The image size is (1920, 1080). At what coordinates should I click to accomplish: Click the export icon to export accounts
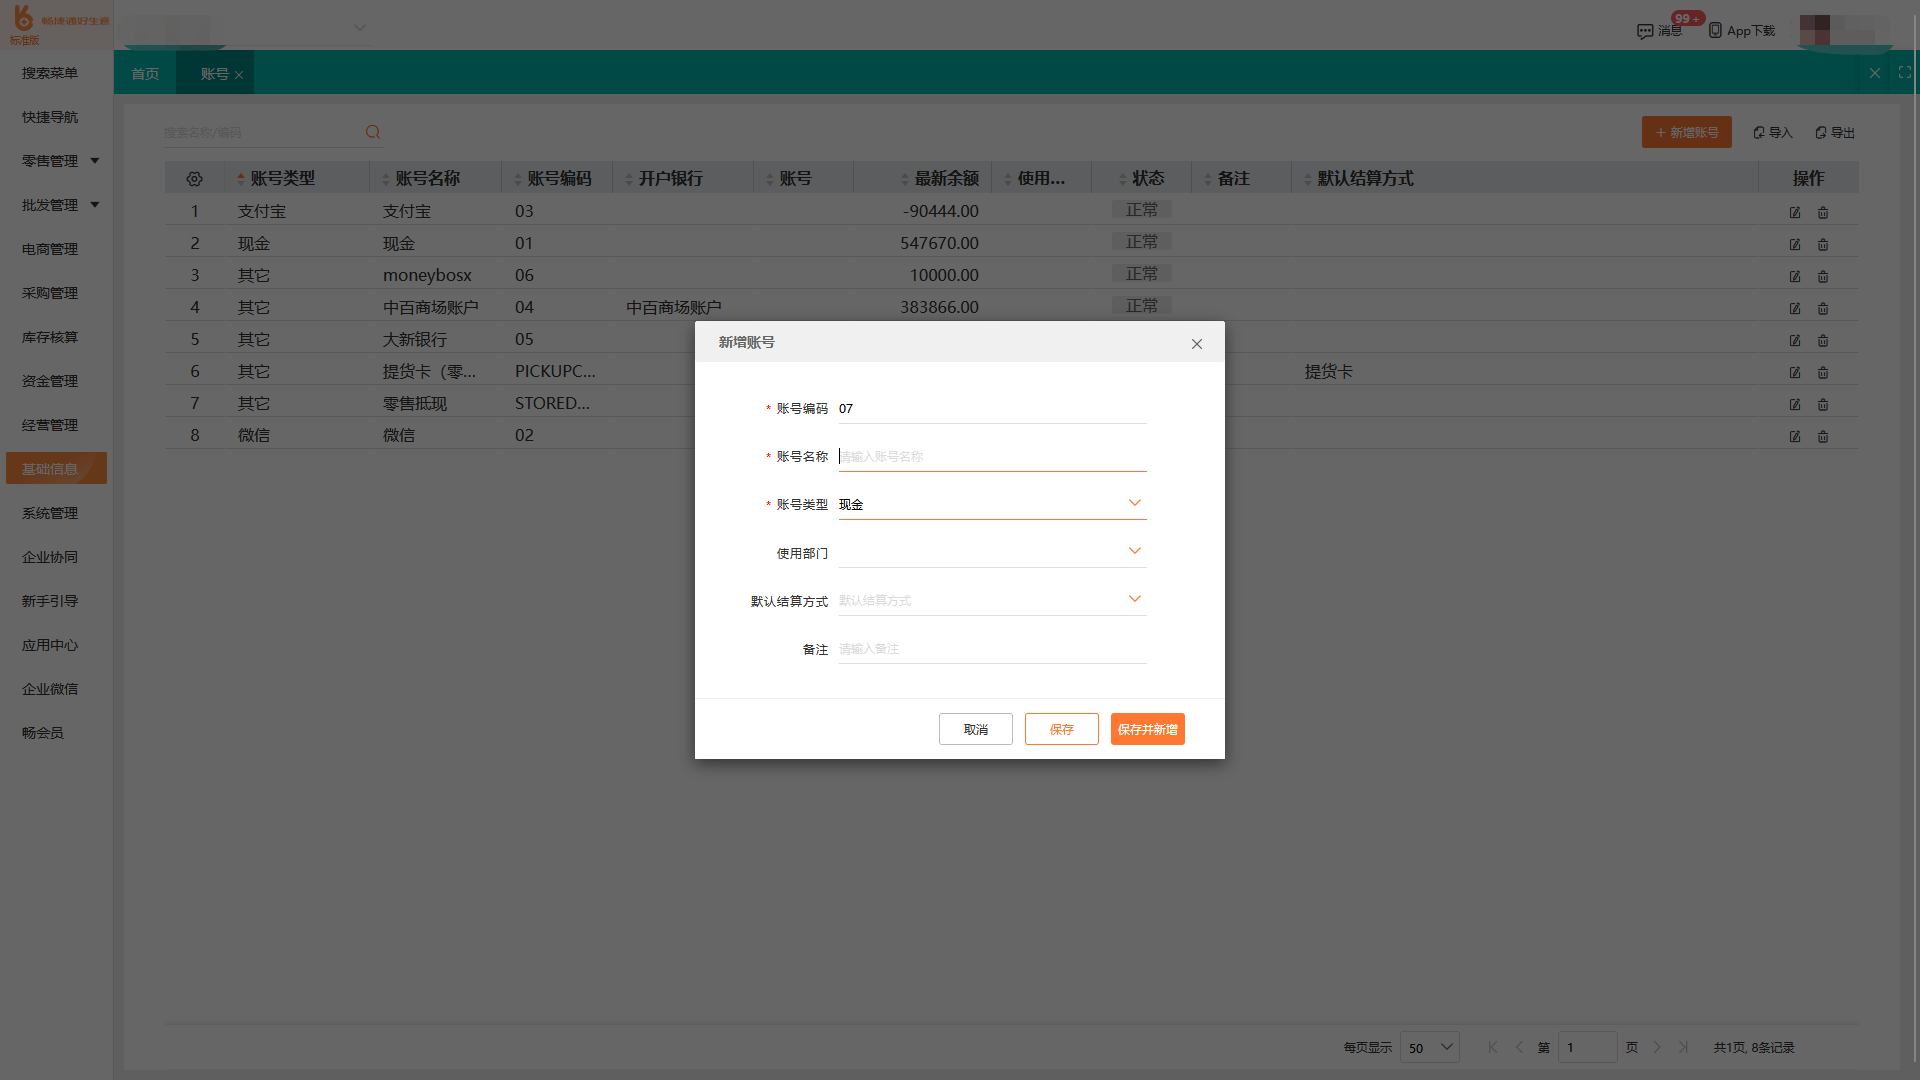tap(1833, 132)
